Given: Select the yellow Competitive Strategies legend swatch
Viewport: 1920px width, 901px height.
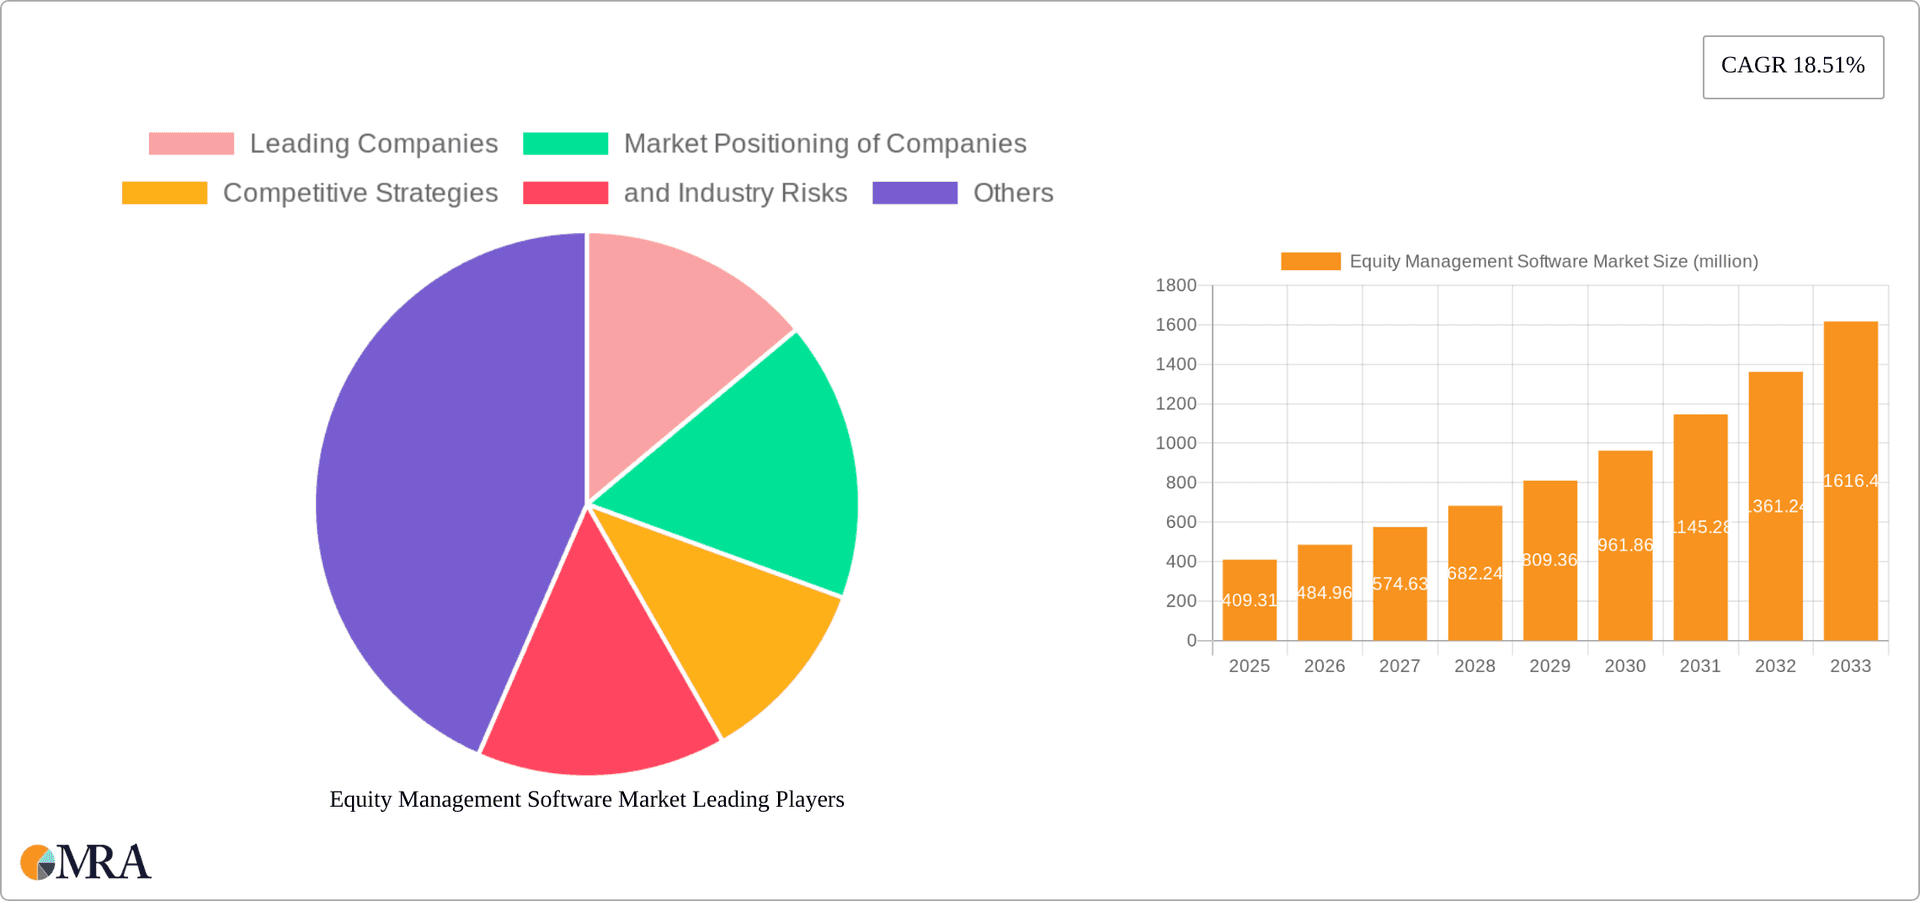Looking at the screenshot, I should point(163,192).
